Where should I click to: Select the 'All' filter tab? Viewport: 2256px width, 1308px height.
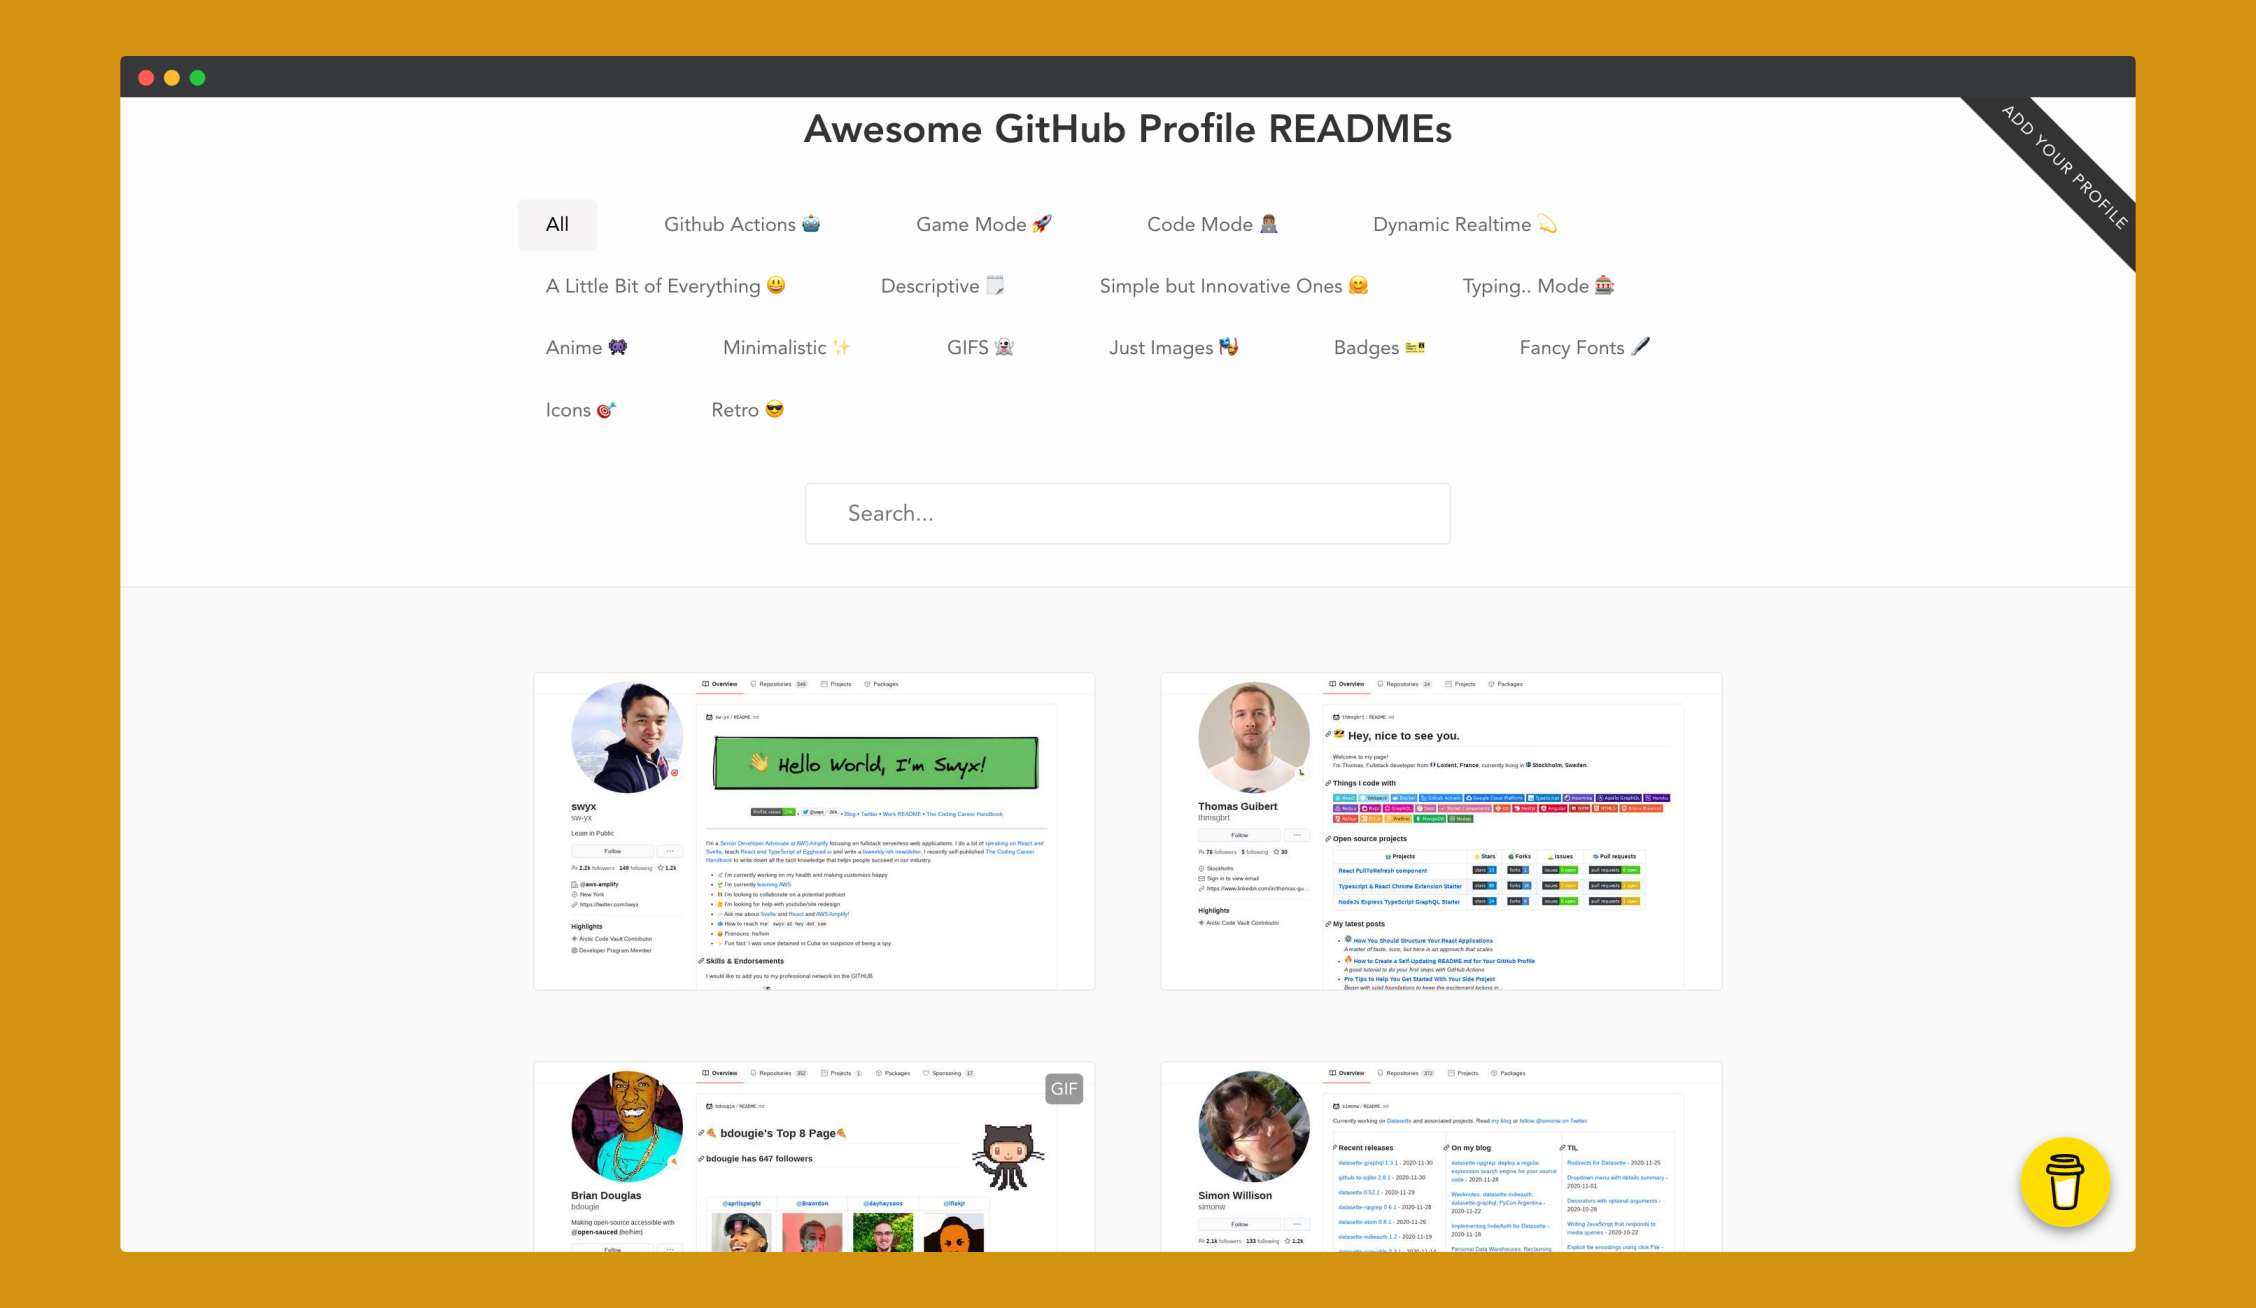pyautogui.click(x=556, y=224)
